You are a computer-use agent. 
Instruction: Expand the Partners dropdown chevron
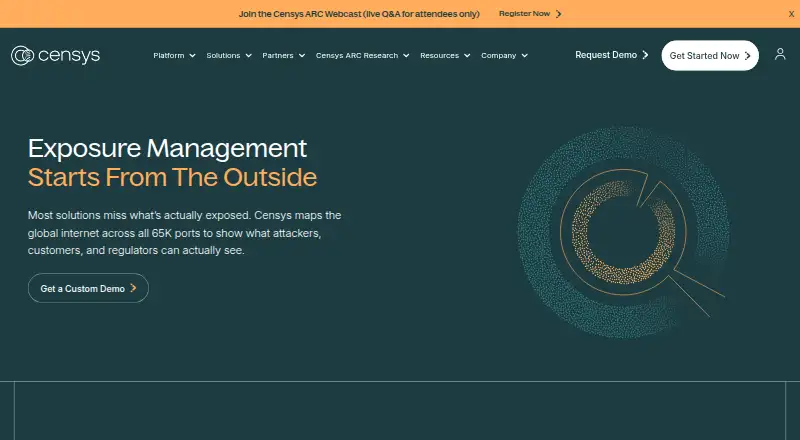(302, 56)
